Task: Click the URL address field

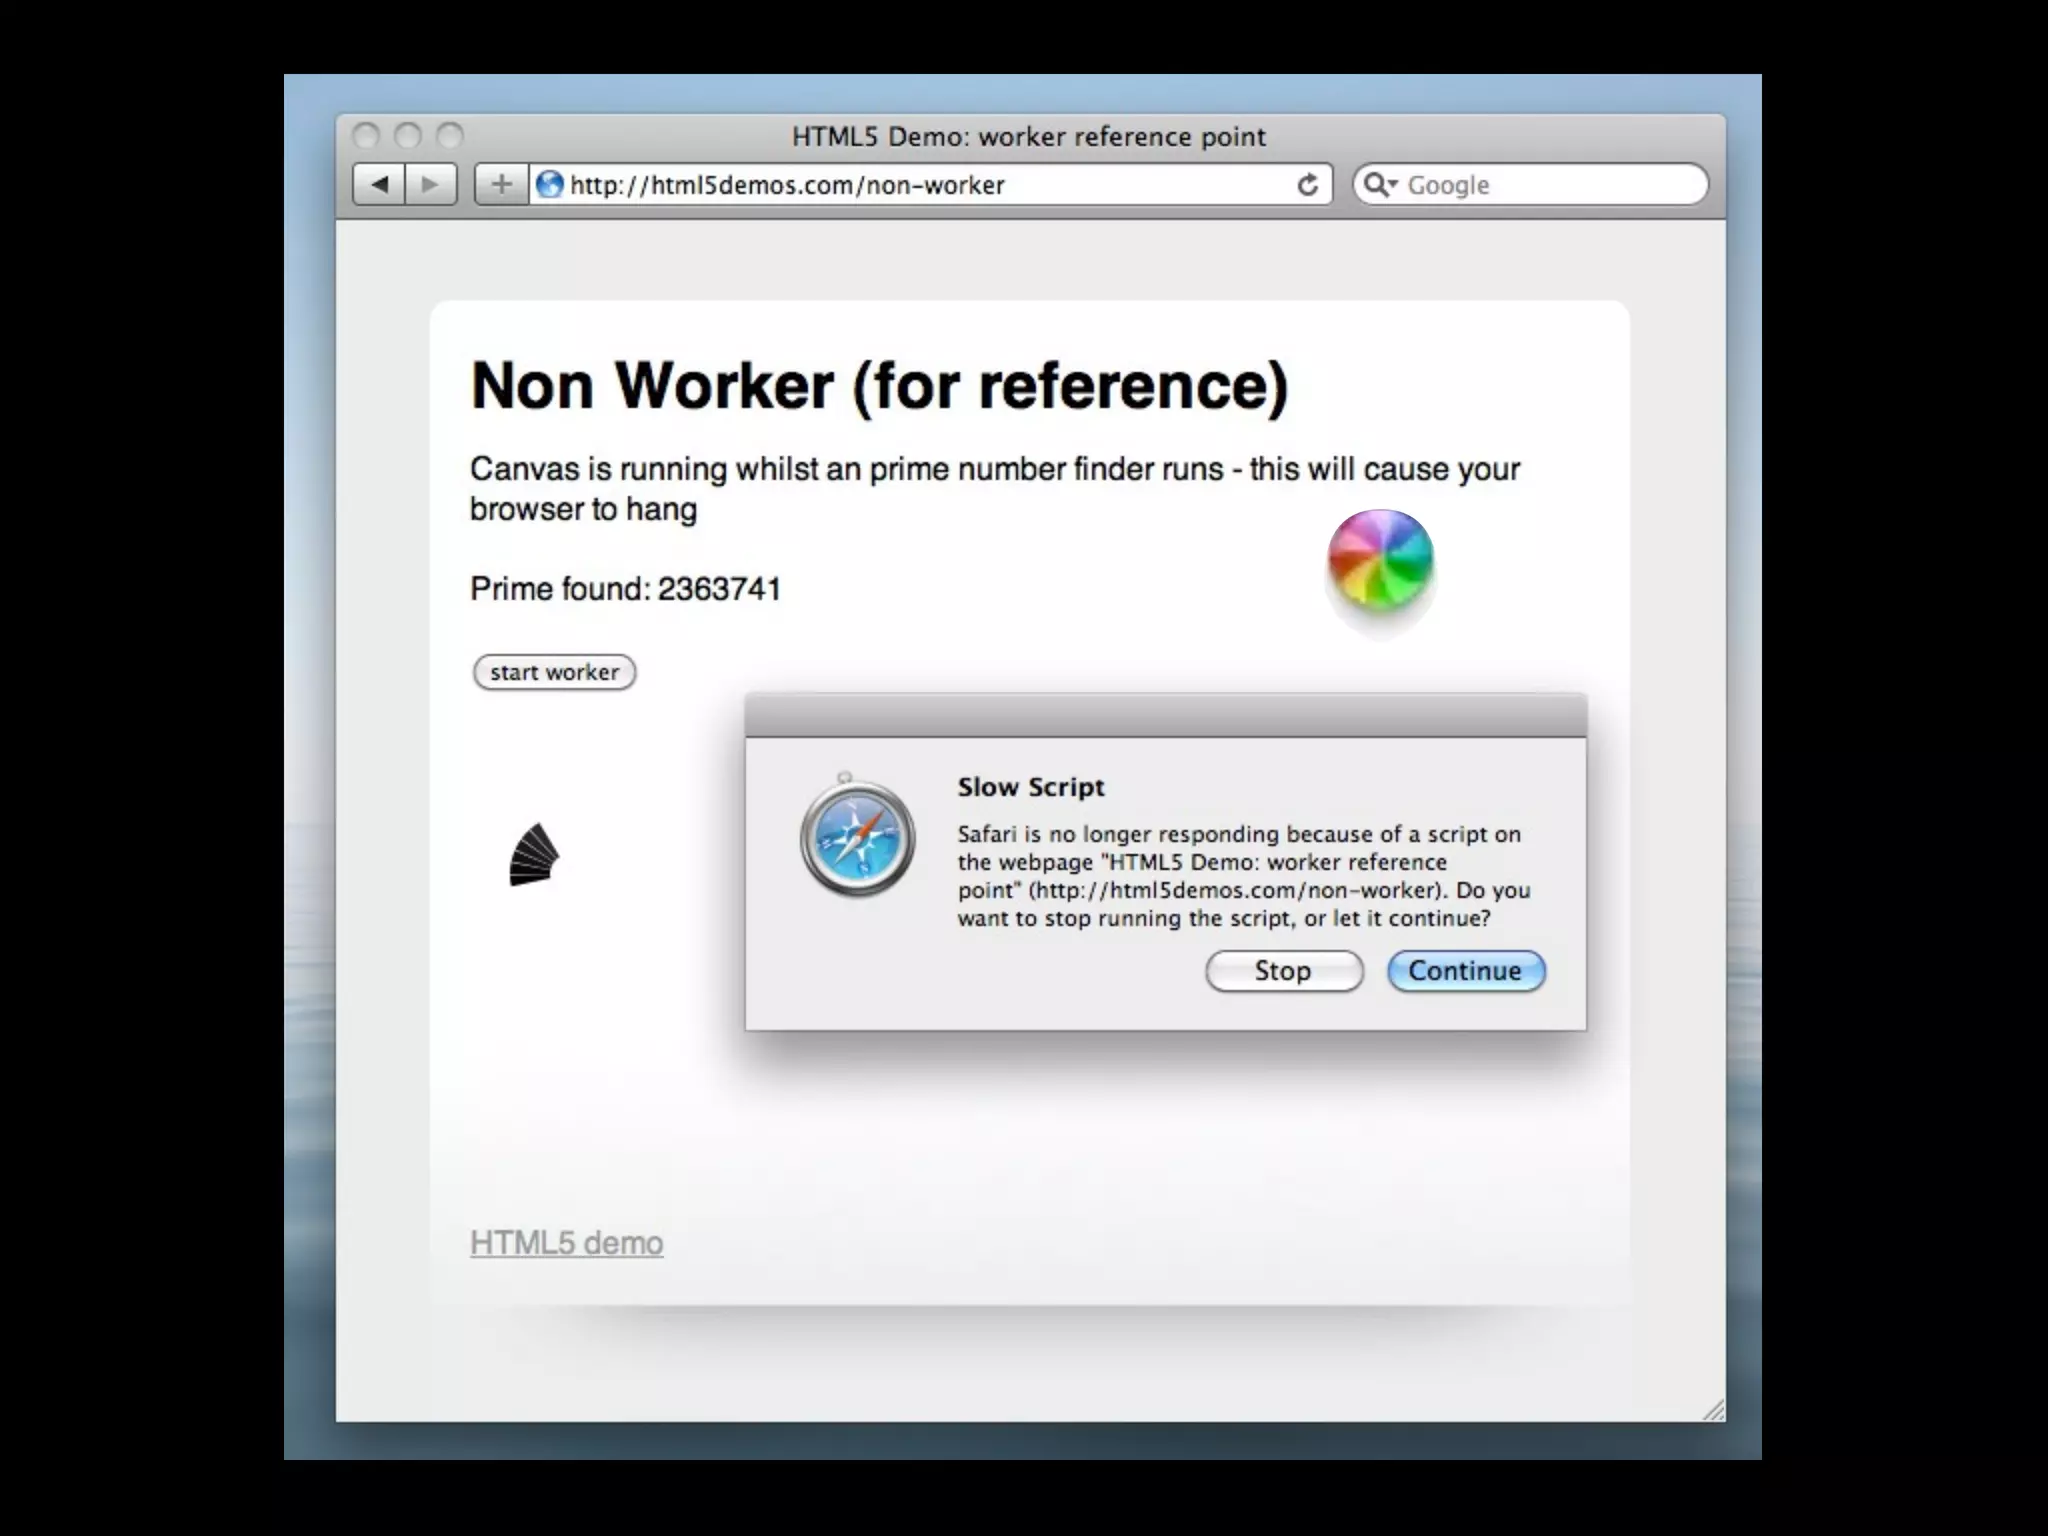Action: [900, 185]
